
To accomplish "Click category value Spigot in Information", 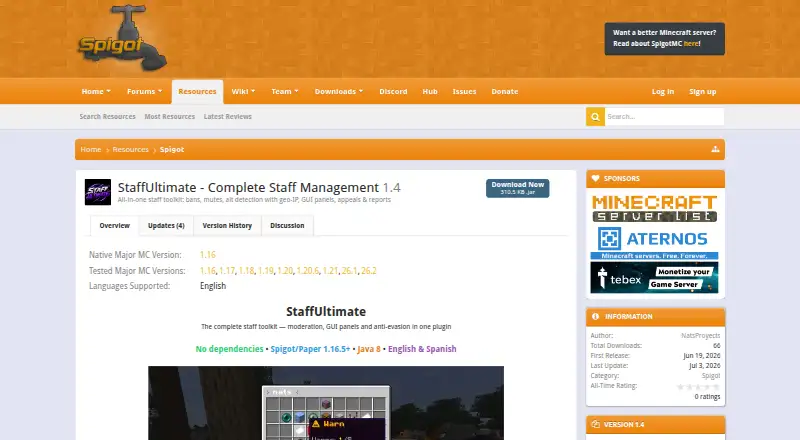I will tap(711, 376).
